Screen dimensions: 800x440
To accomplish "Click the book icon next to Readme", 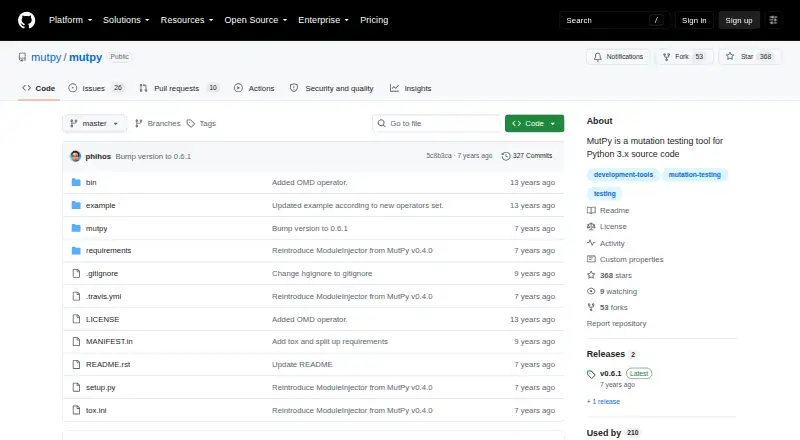I will (591, 210).
